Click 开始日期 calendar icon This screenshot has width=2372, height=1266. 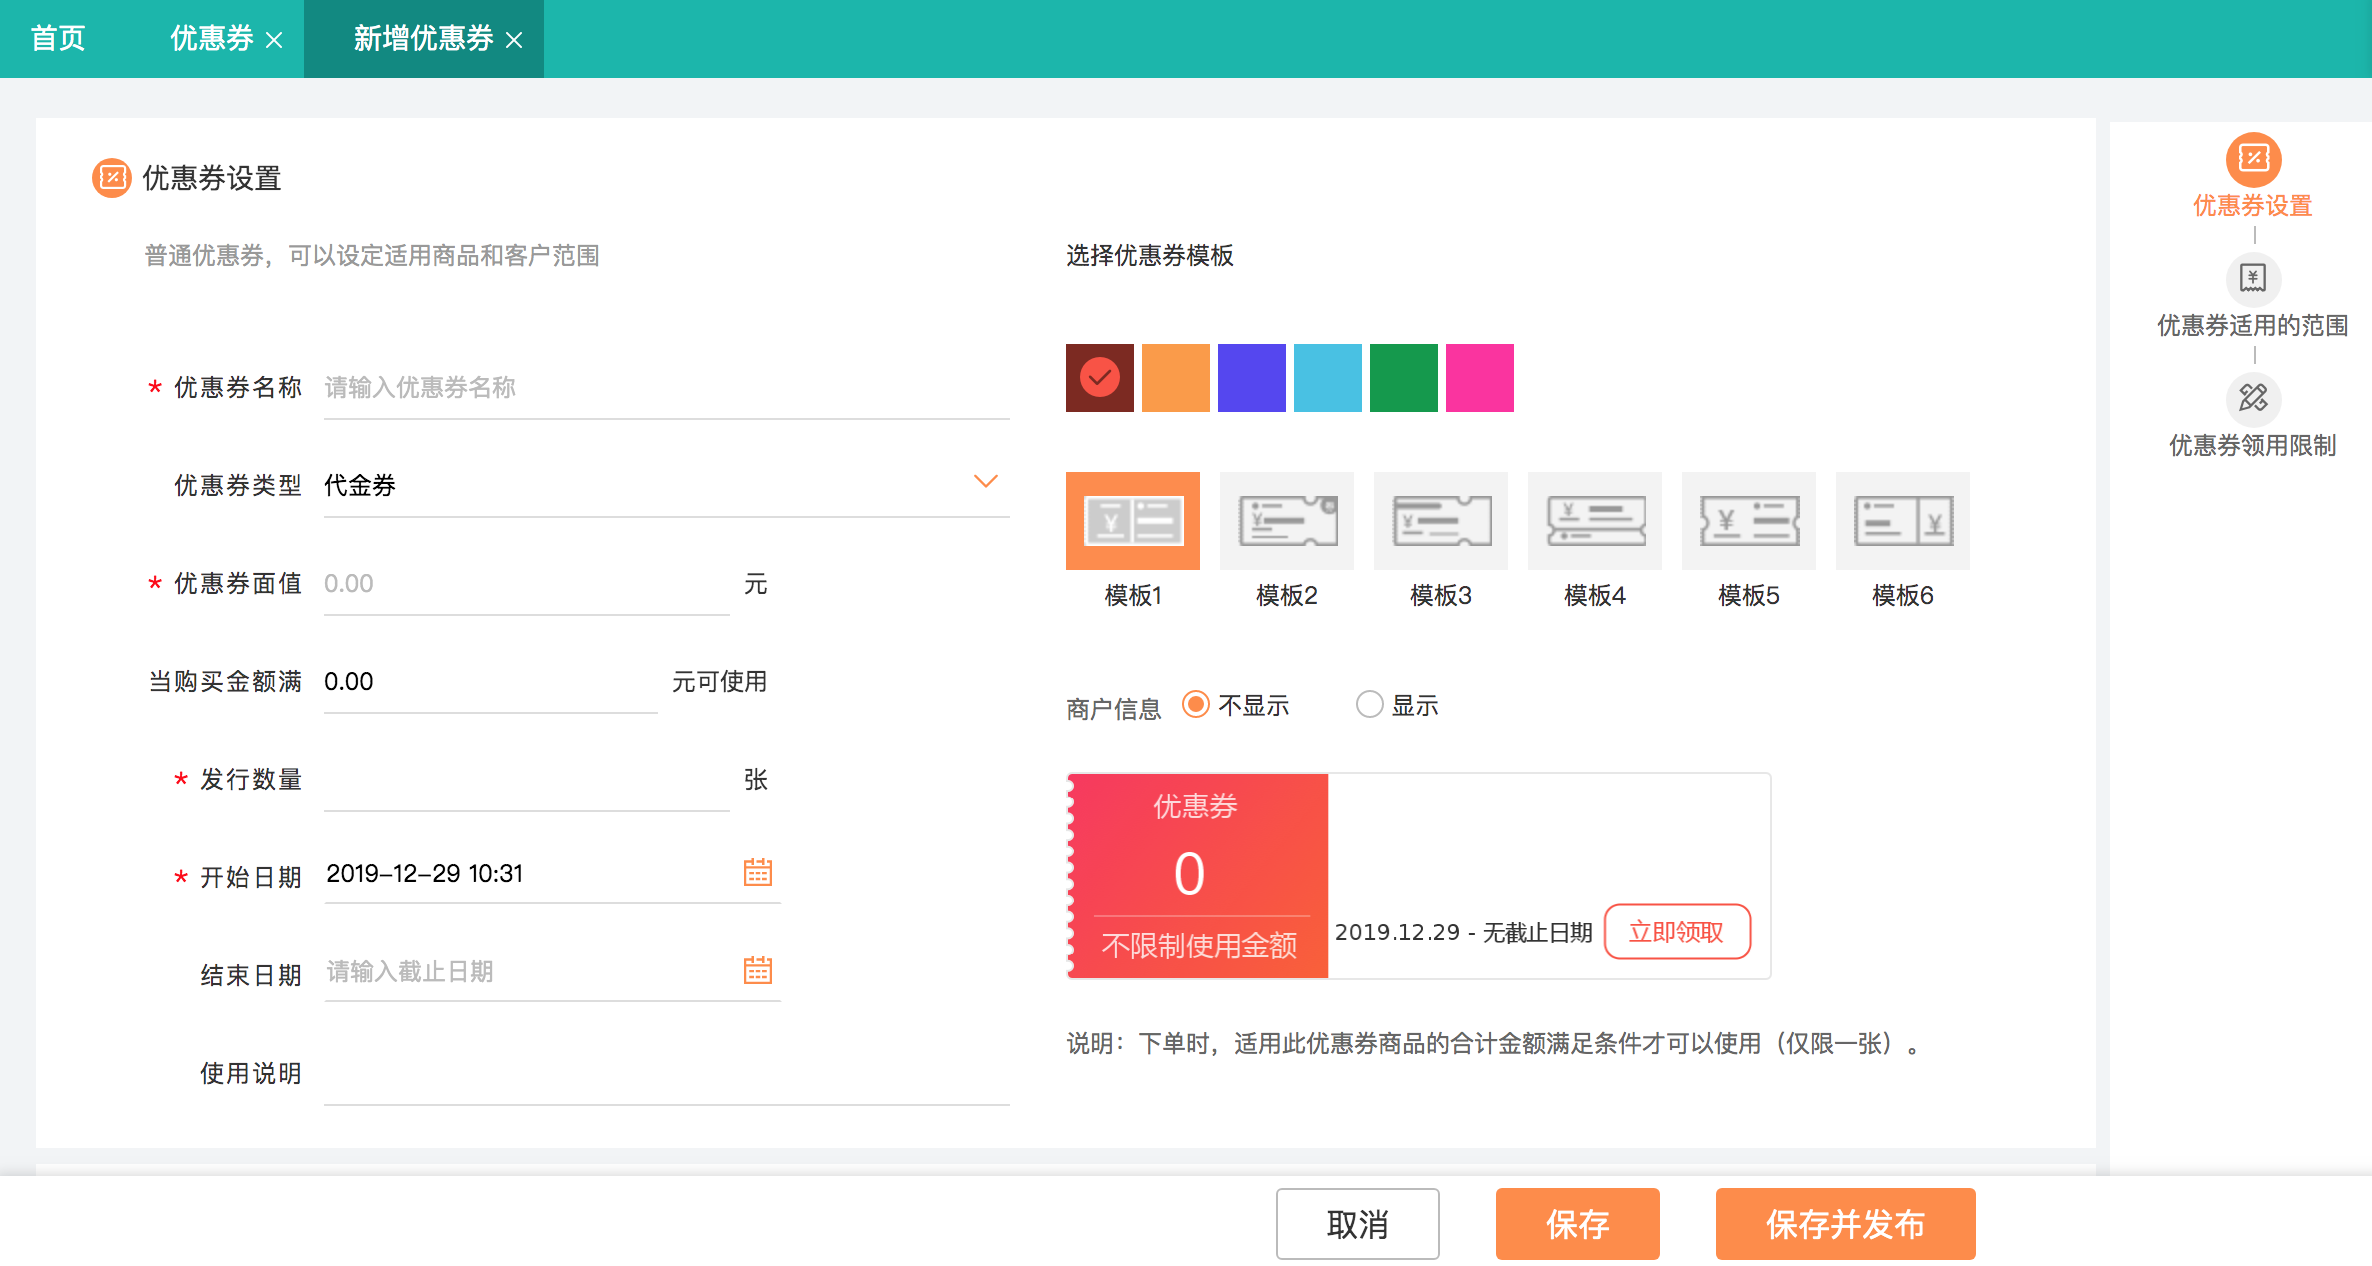tap(764, 875)
